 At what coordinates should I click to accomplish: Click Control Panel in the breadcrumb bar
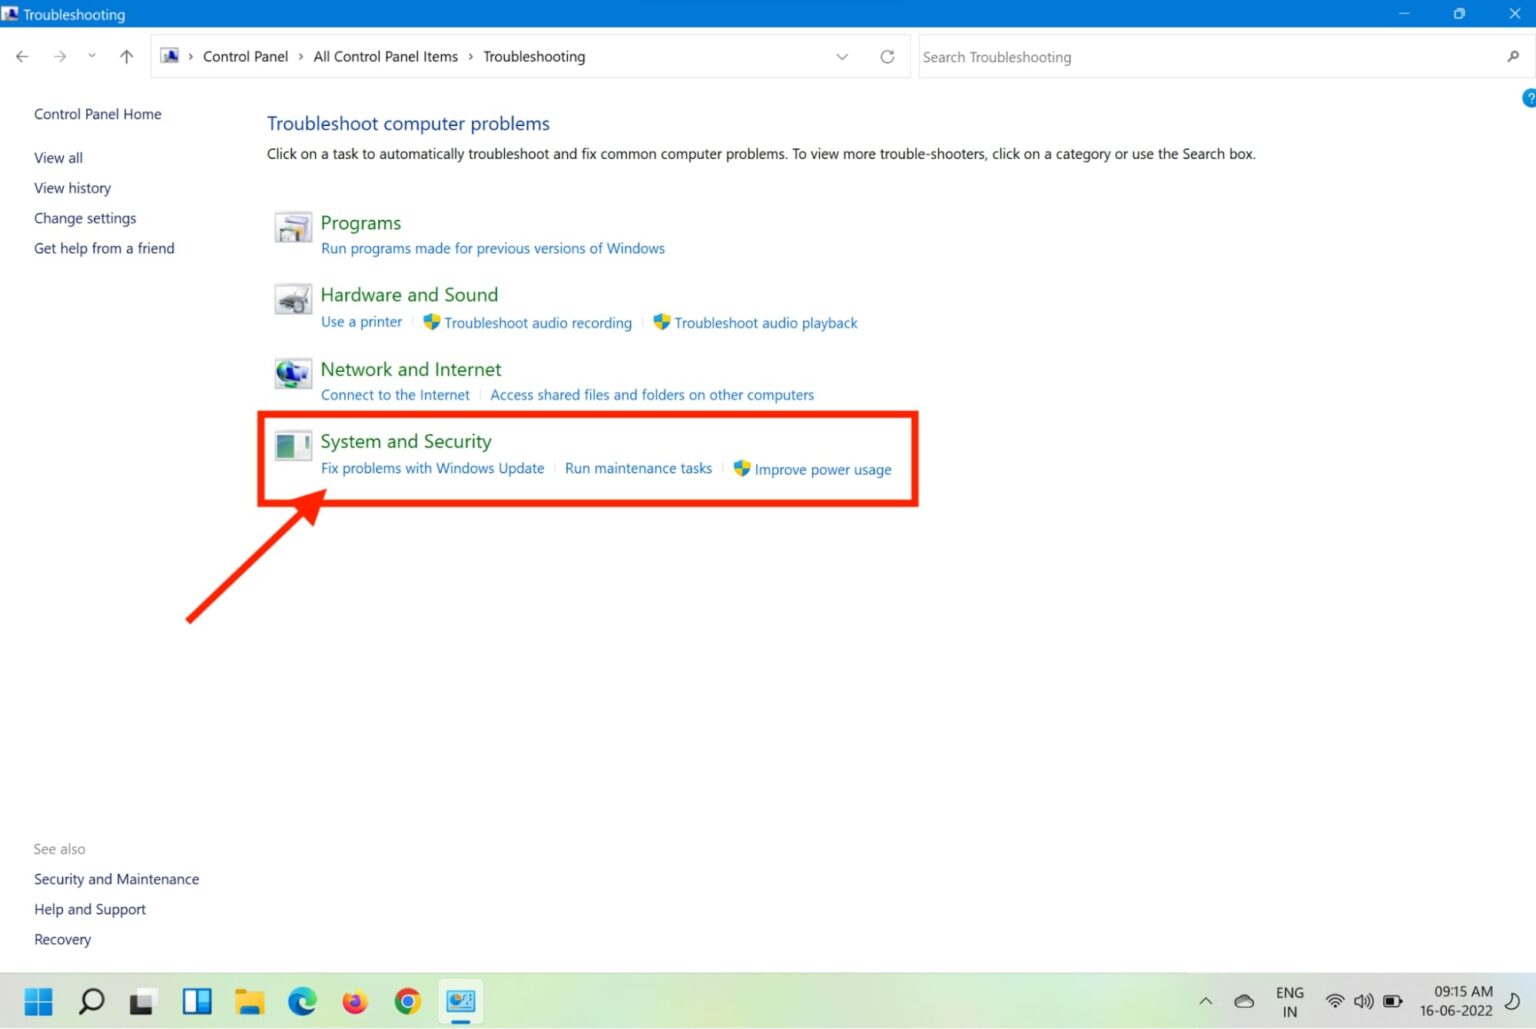[x=245, y=57]
